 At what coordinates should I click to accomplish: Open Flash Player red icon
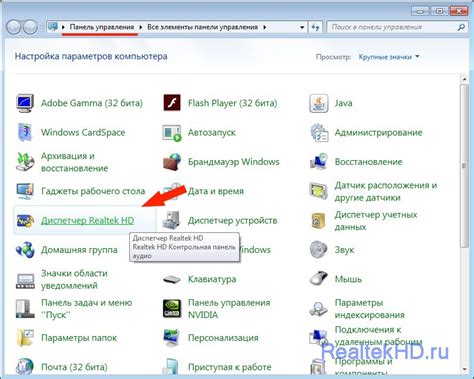pos(172,103)
